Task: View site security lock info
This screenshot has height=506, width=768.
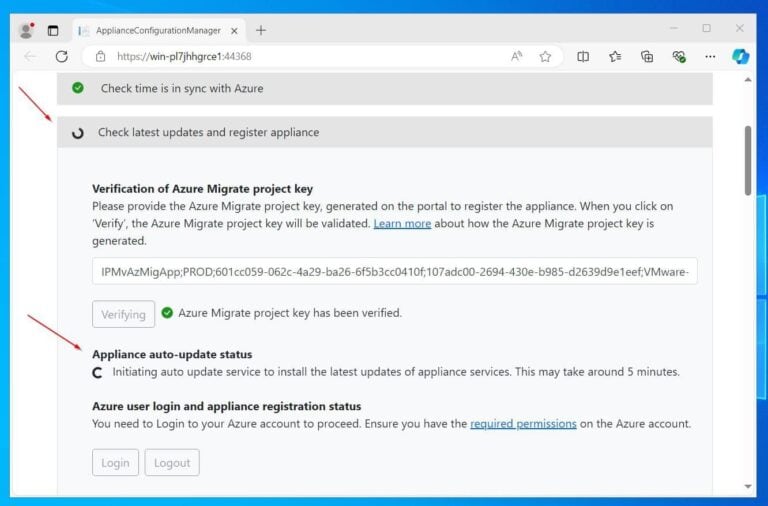Action: pyautogui.click(x=100, y=56)
